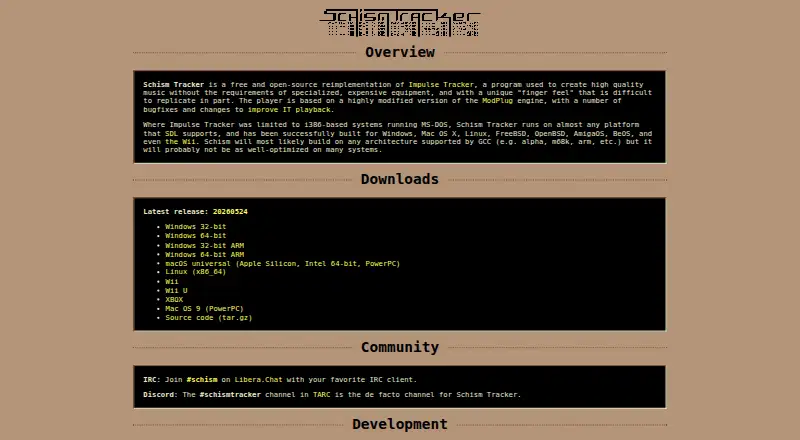This screenshot has height=440, width=800.
Task: Download the Wii U build
Action: coord(176,291)
